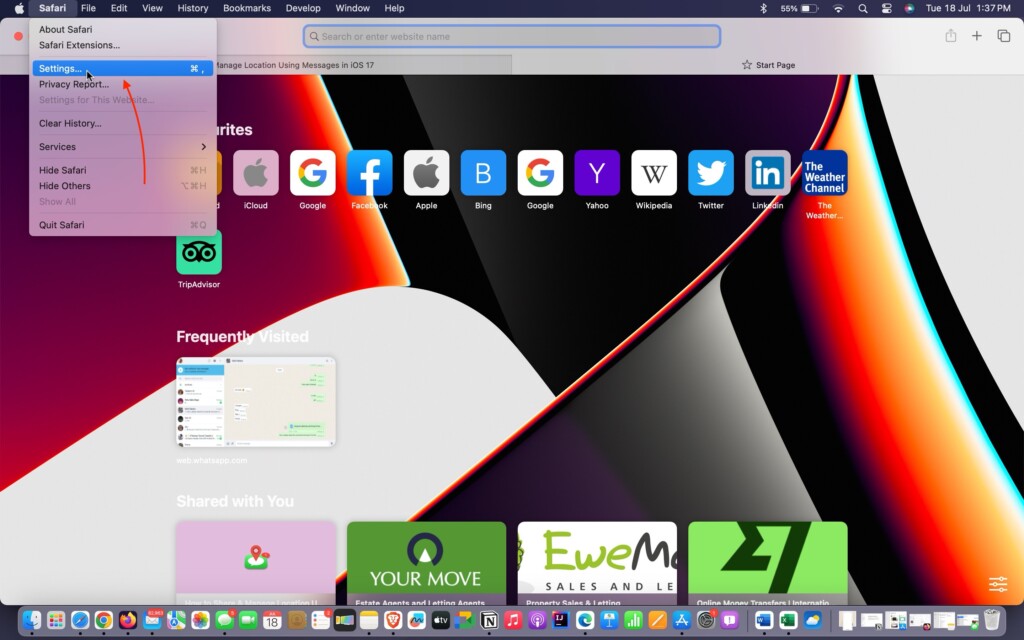The image size is (1024, 640).
Task: Open the Trash in the Dock
Action: [x=992, y=620]
